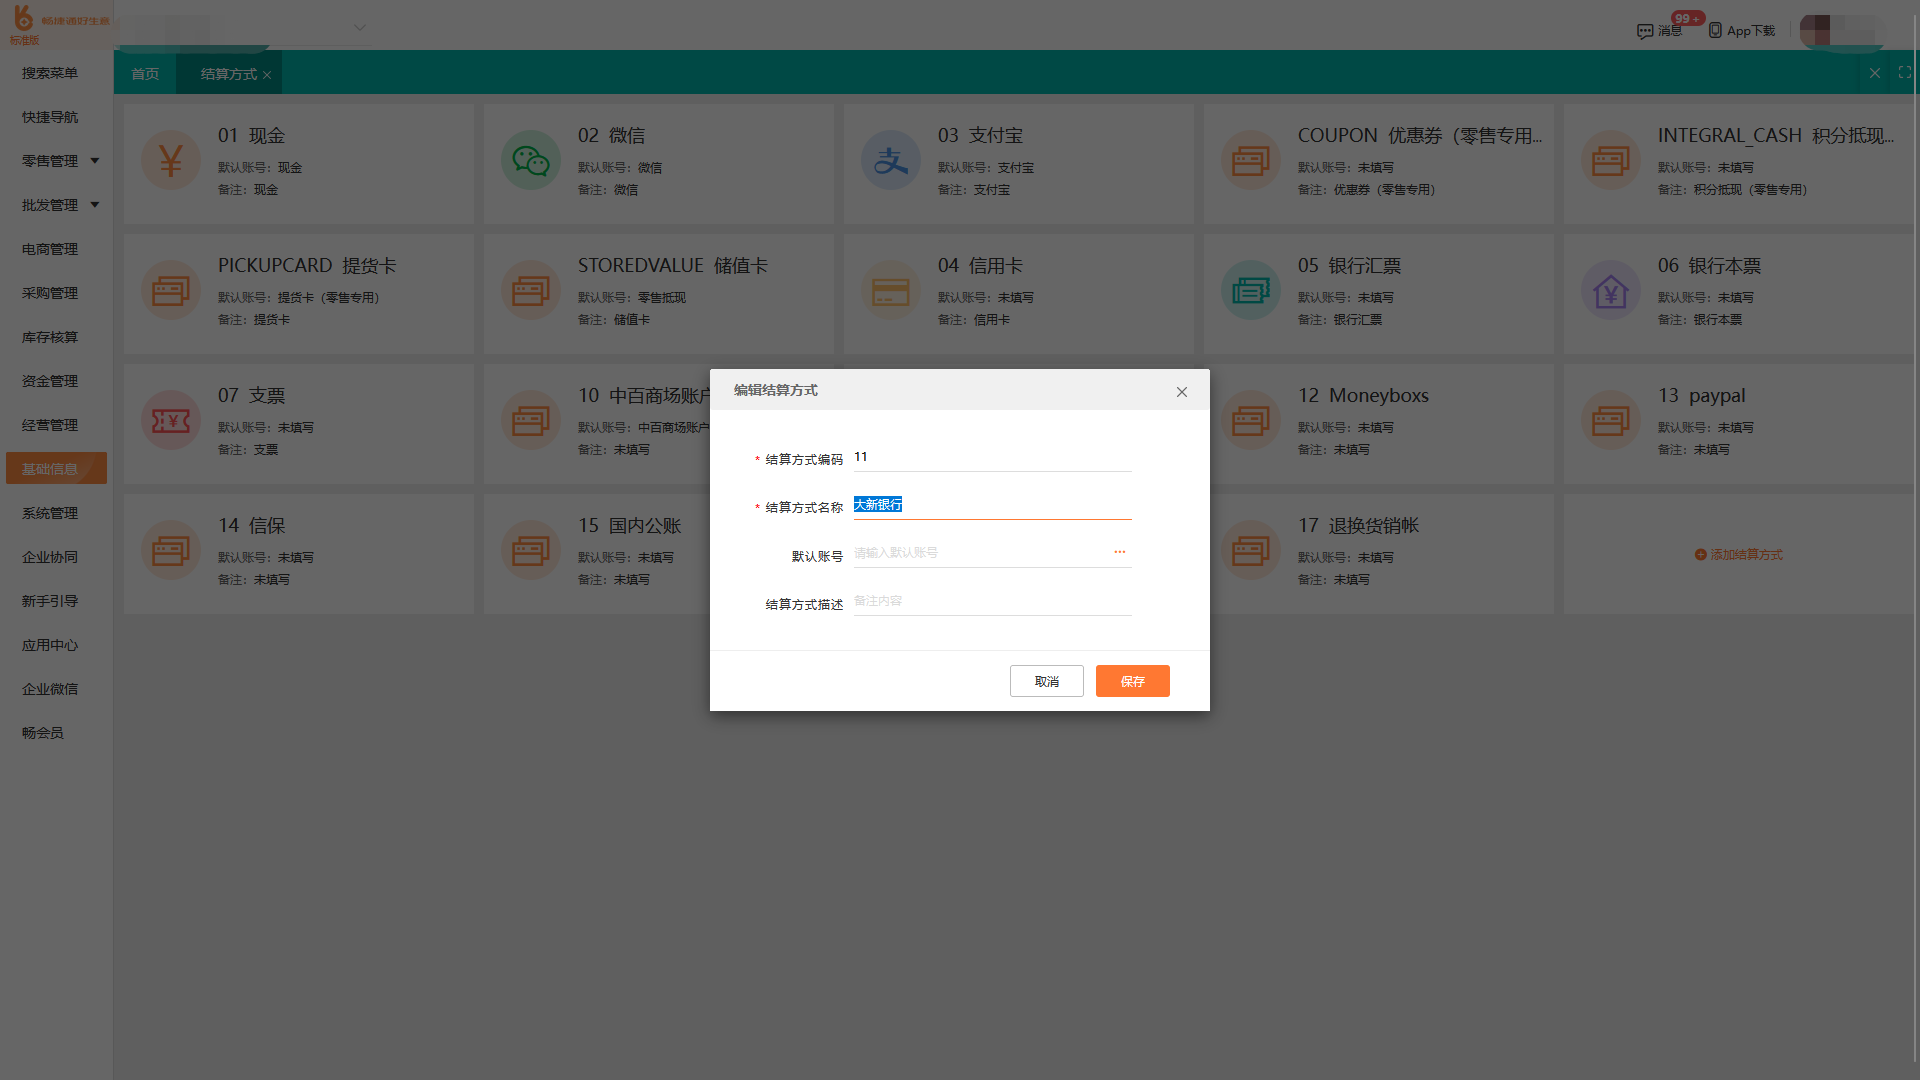Screen dimensions: 1920x1080
Task: Click 首页 home tab
Action: pos(145,73)
